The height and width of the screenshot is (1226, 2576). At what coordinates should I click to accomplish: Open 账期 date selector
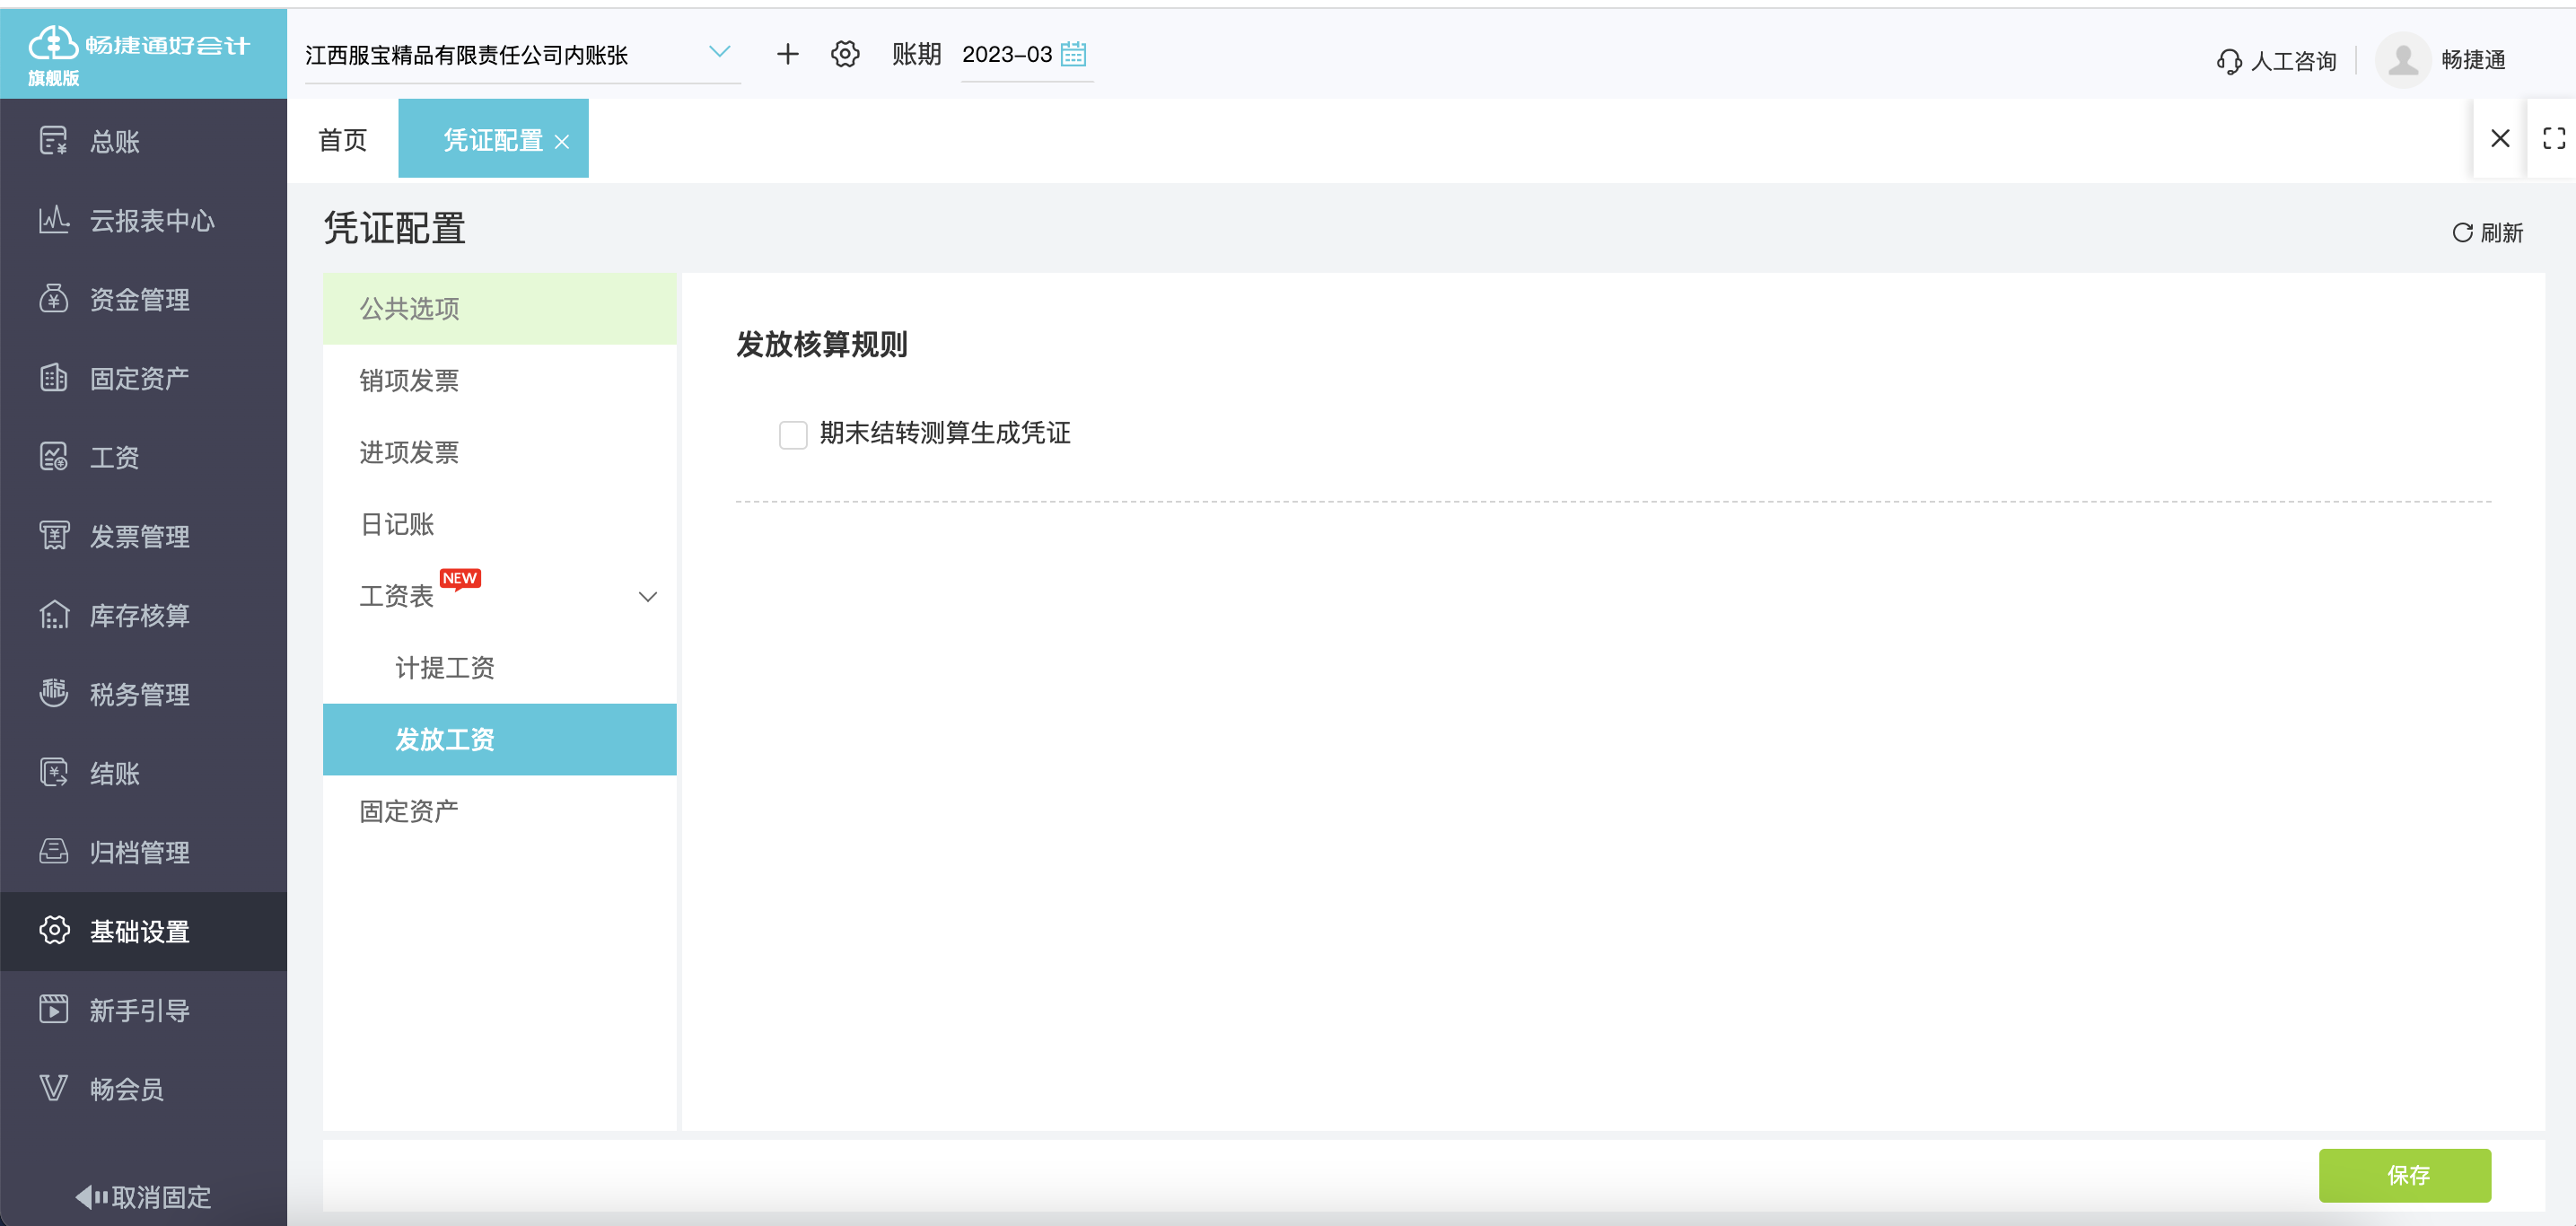click(x=1074, y=54)
